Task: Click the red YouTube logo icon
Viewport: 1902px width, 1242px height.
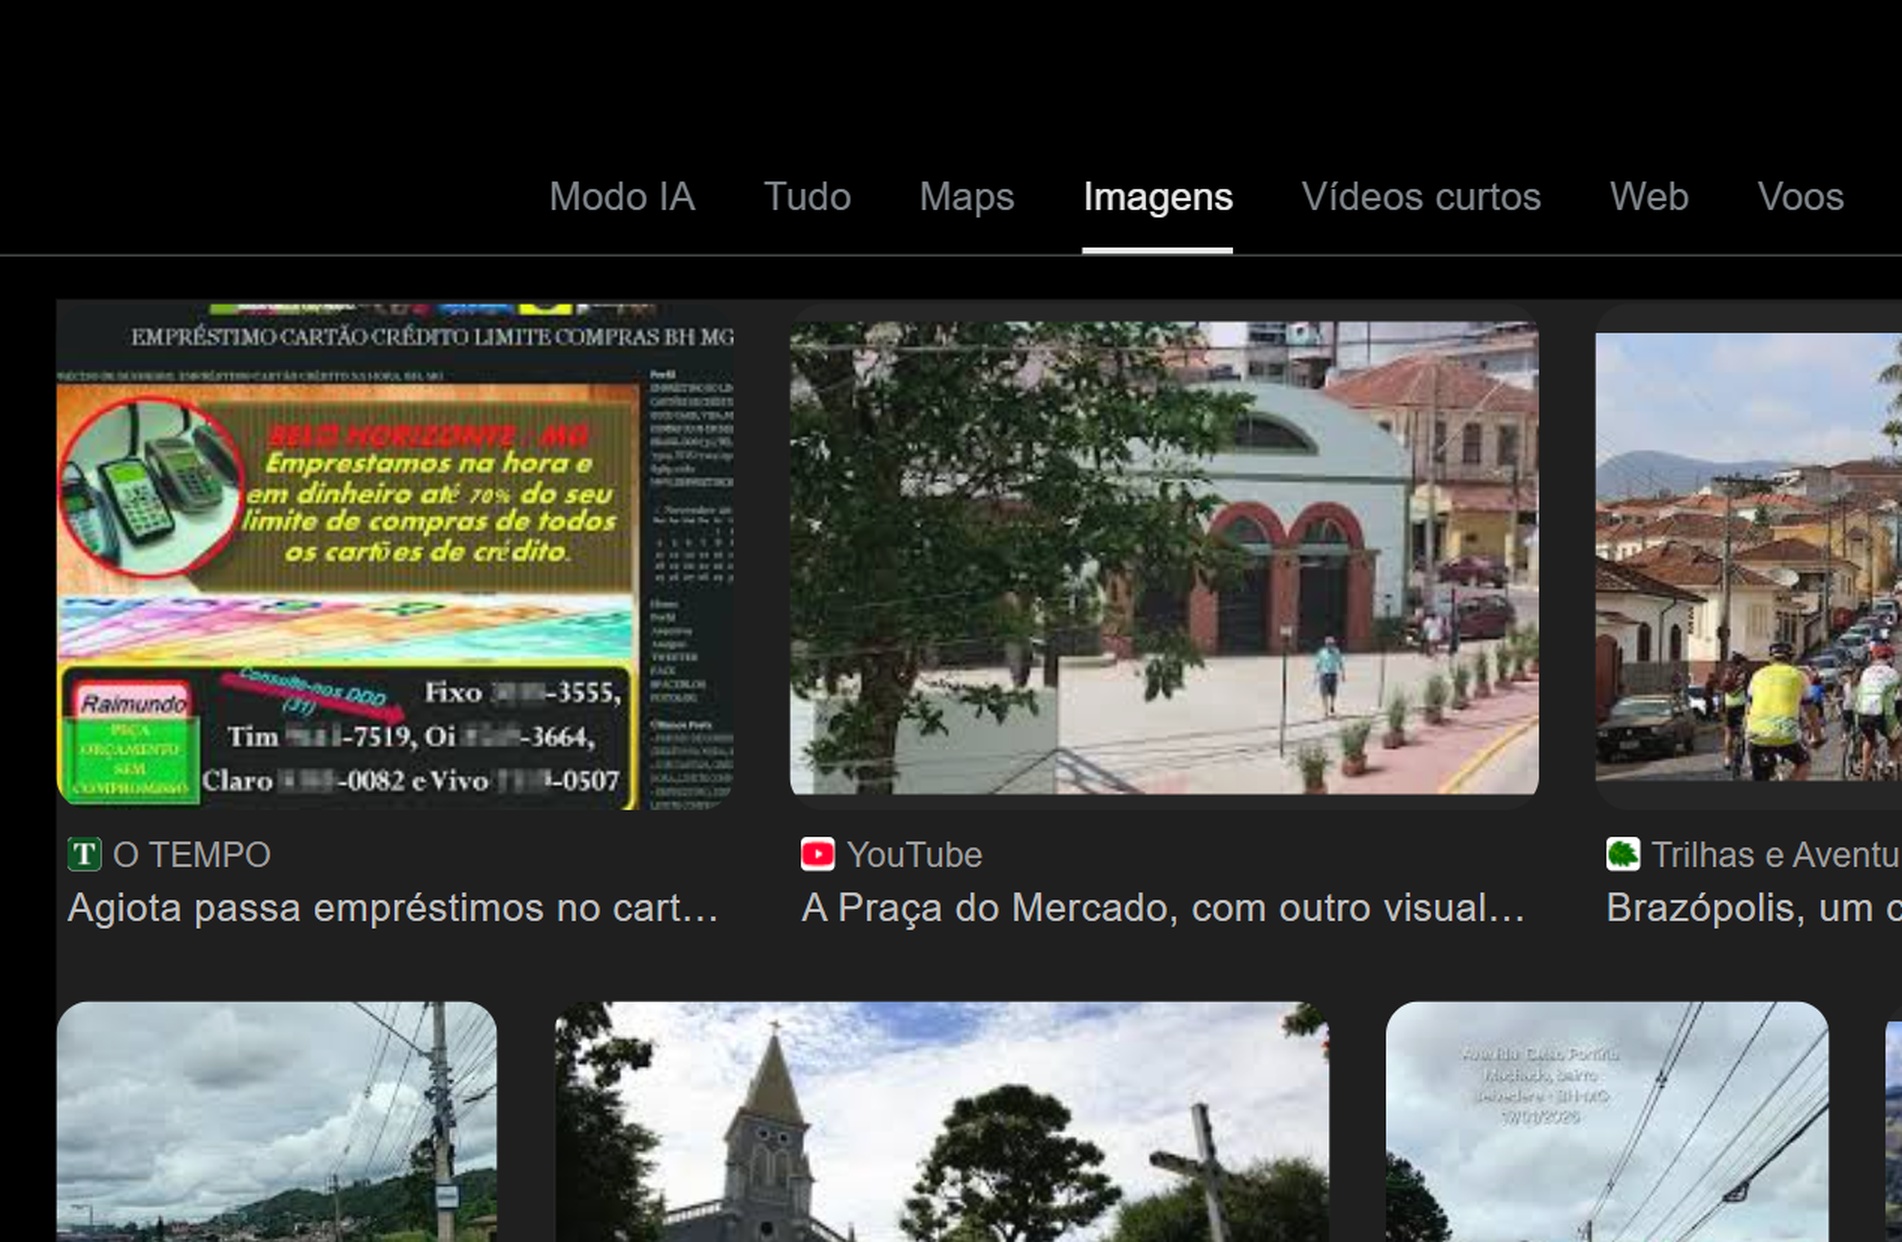Action: (817, 855)
